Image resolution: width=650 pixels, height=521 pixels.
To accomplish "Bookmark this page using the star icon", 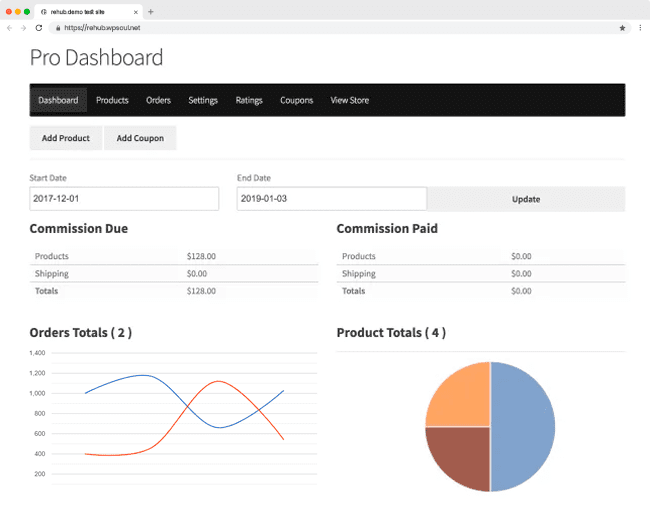I will pos(622,28).
